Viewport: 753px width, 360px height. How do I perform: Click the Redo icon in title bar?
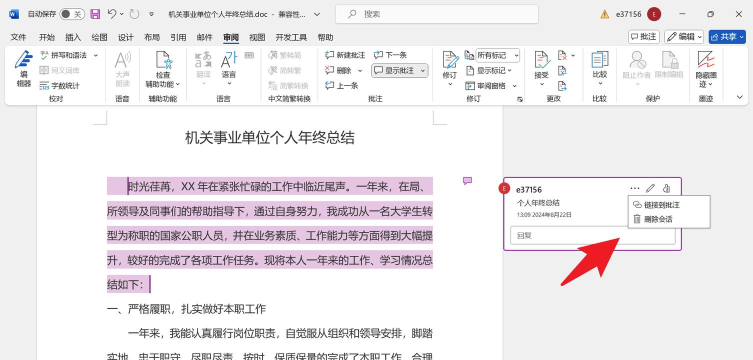tap(134, 14)
